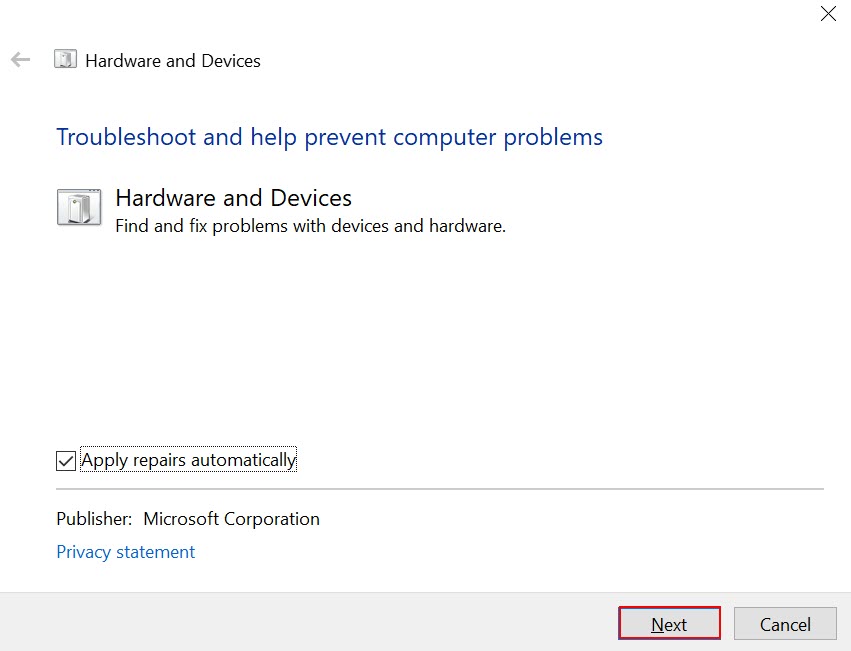Click "computer problems" in the blue heading

click(498, 137)
